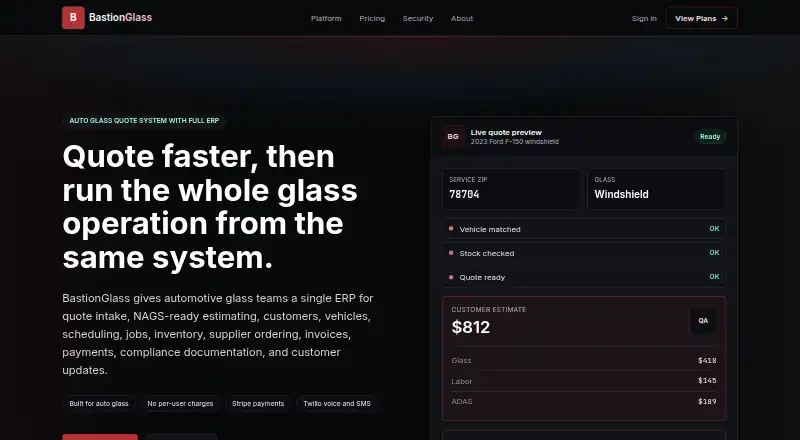Viewport: 800px width, 440px height.
Task: Click the Ready status badge
Action: pyautogui.click(x=710, y=137)
